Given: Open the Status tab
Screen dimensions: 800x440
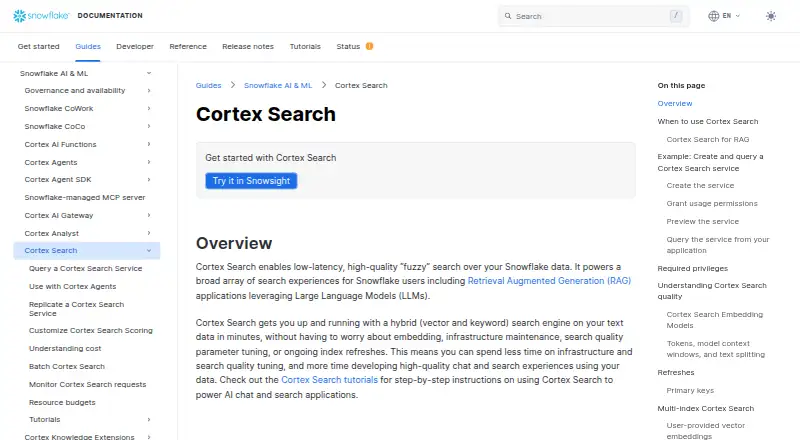Looking at the screenshot, I should (348, 46).
